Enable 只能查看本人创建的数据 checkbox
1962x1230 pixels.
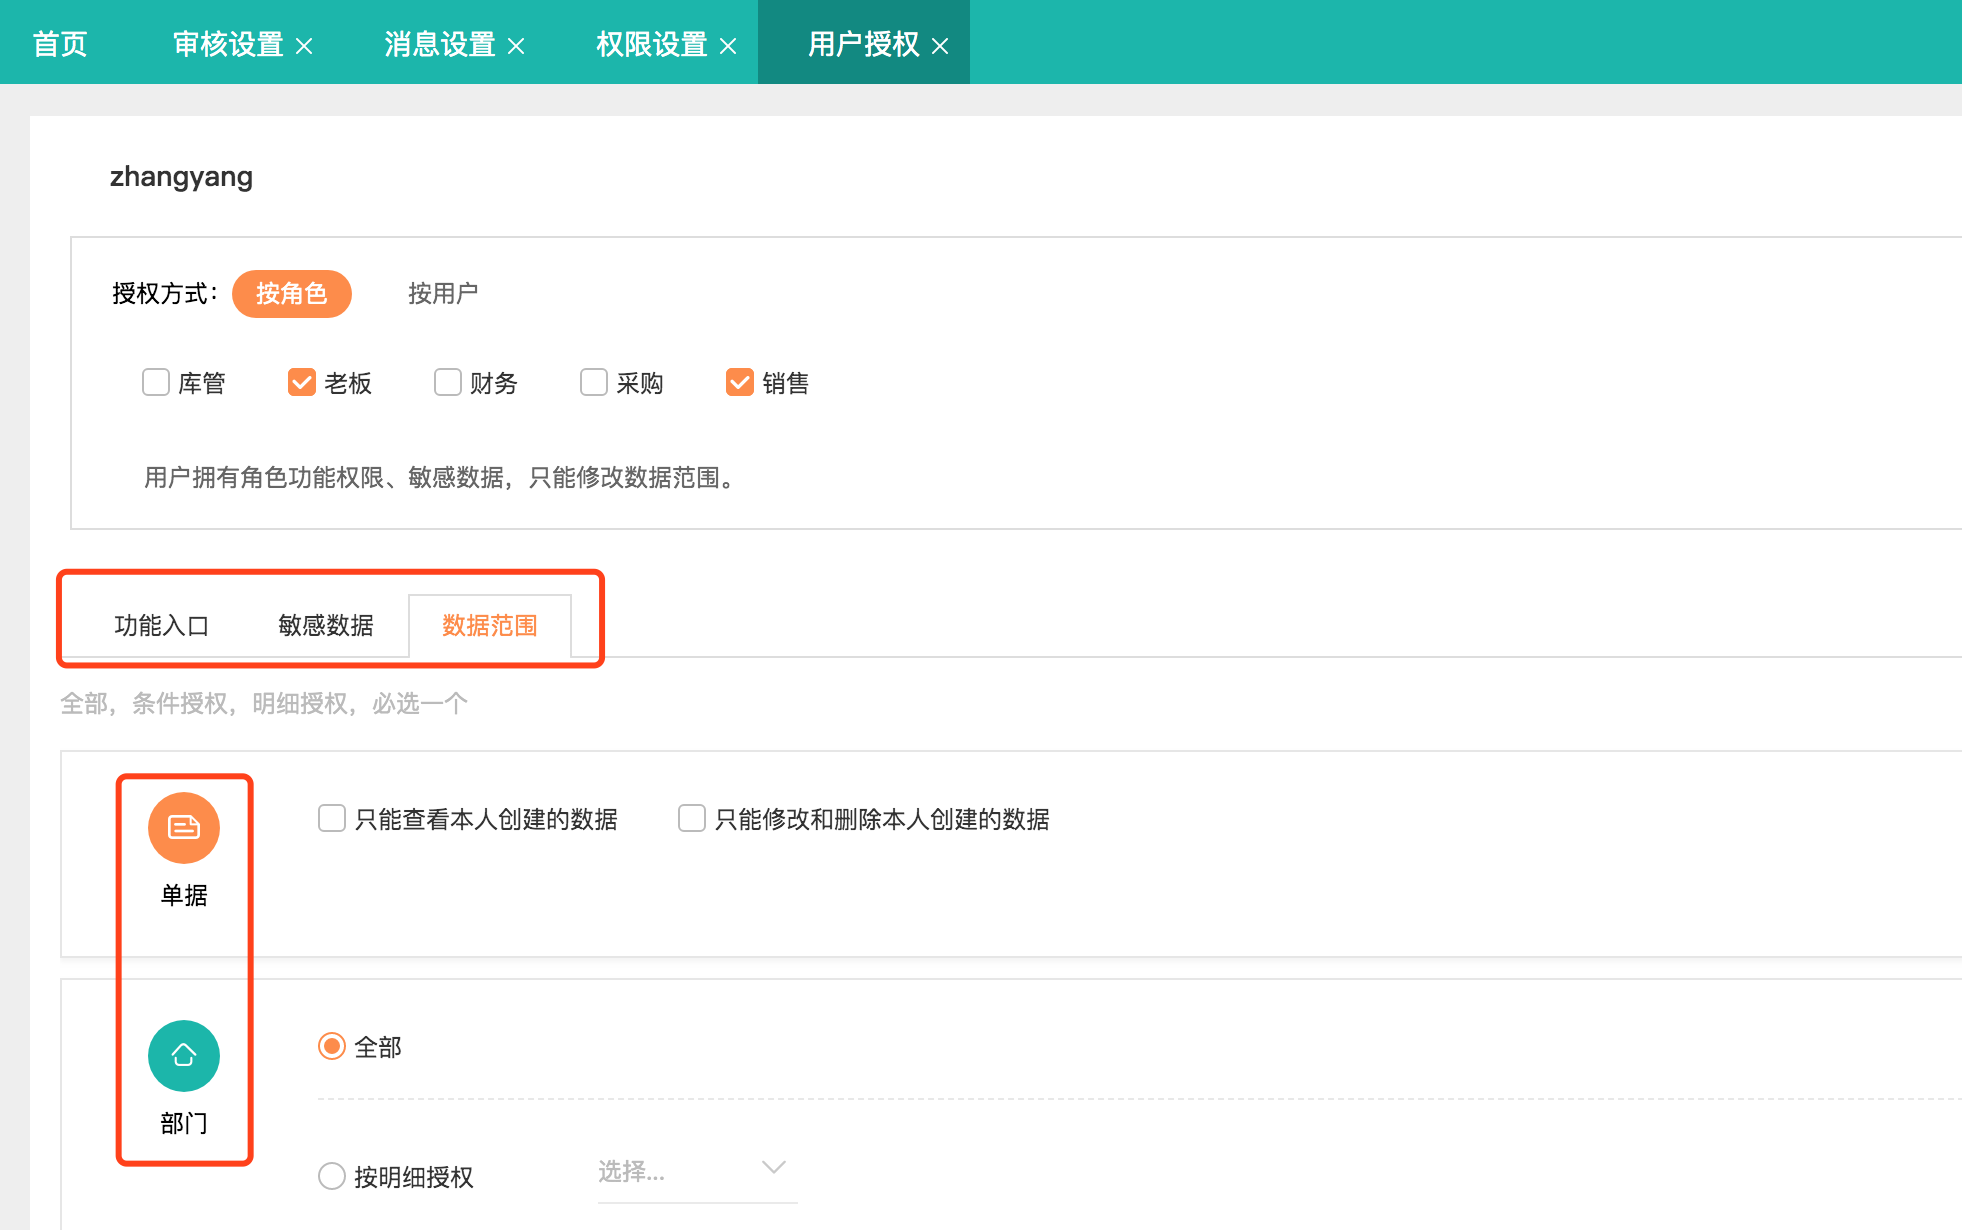point(329,819)
